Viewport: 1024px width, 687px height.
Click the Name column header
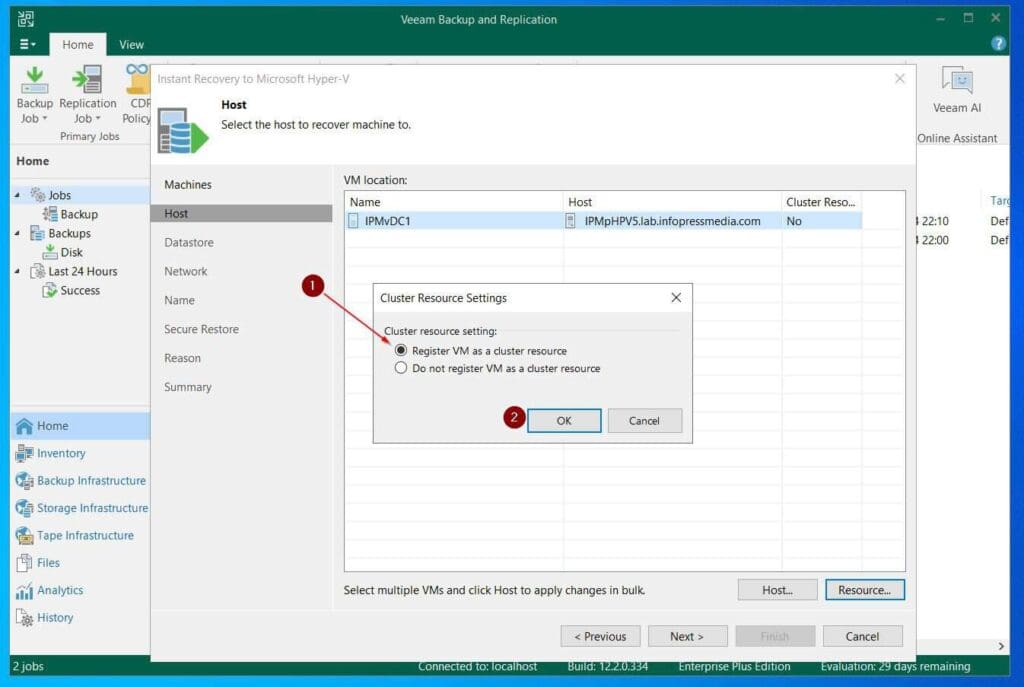coord(454,202)
